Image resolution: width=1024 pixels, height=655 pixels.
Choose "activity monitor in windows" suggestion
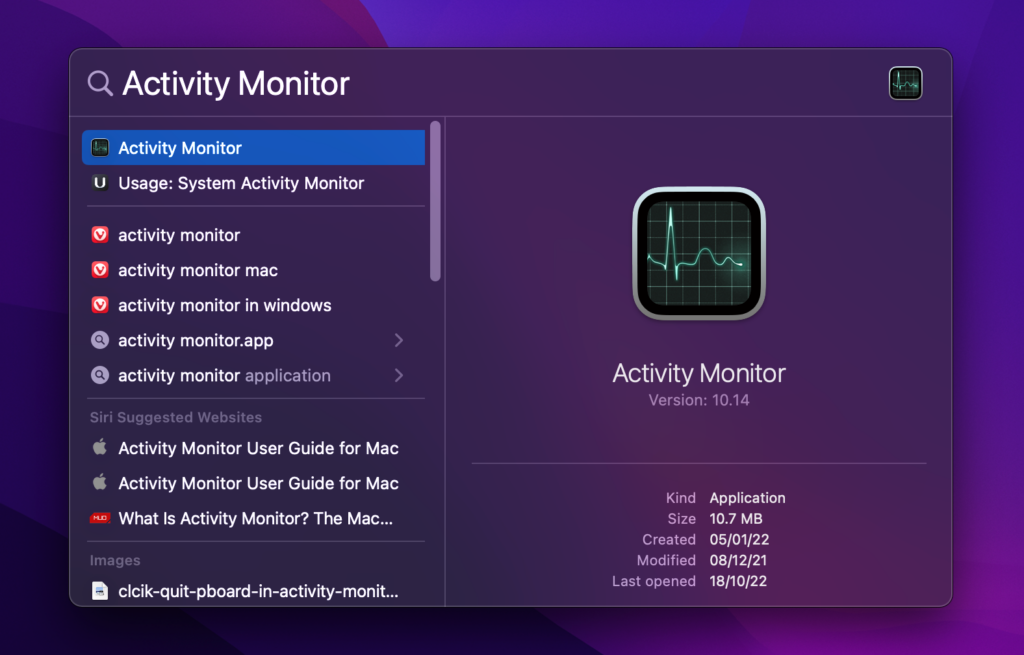click(253, 305)
